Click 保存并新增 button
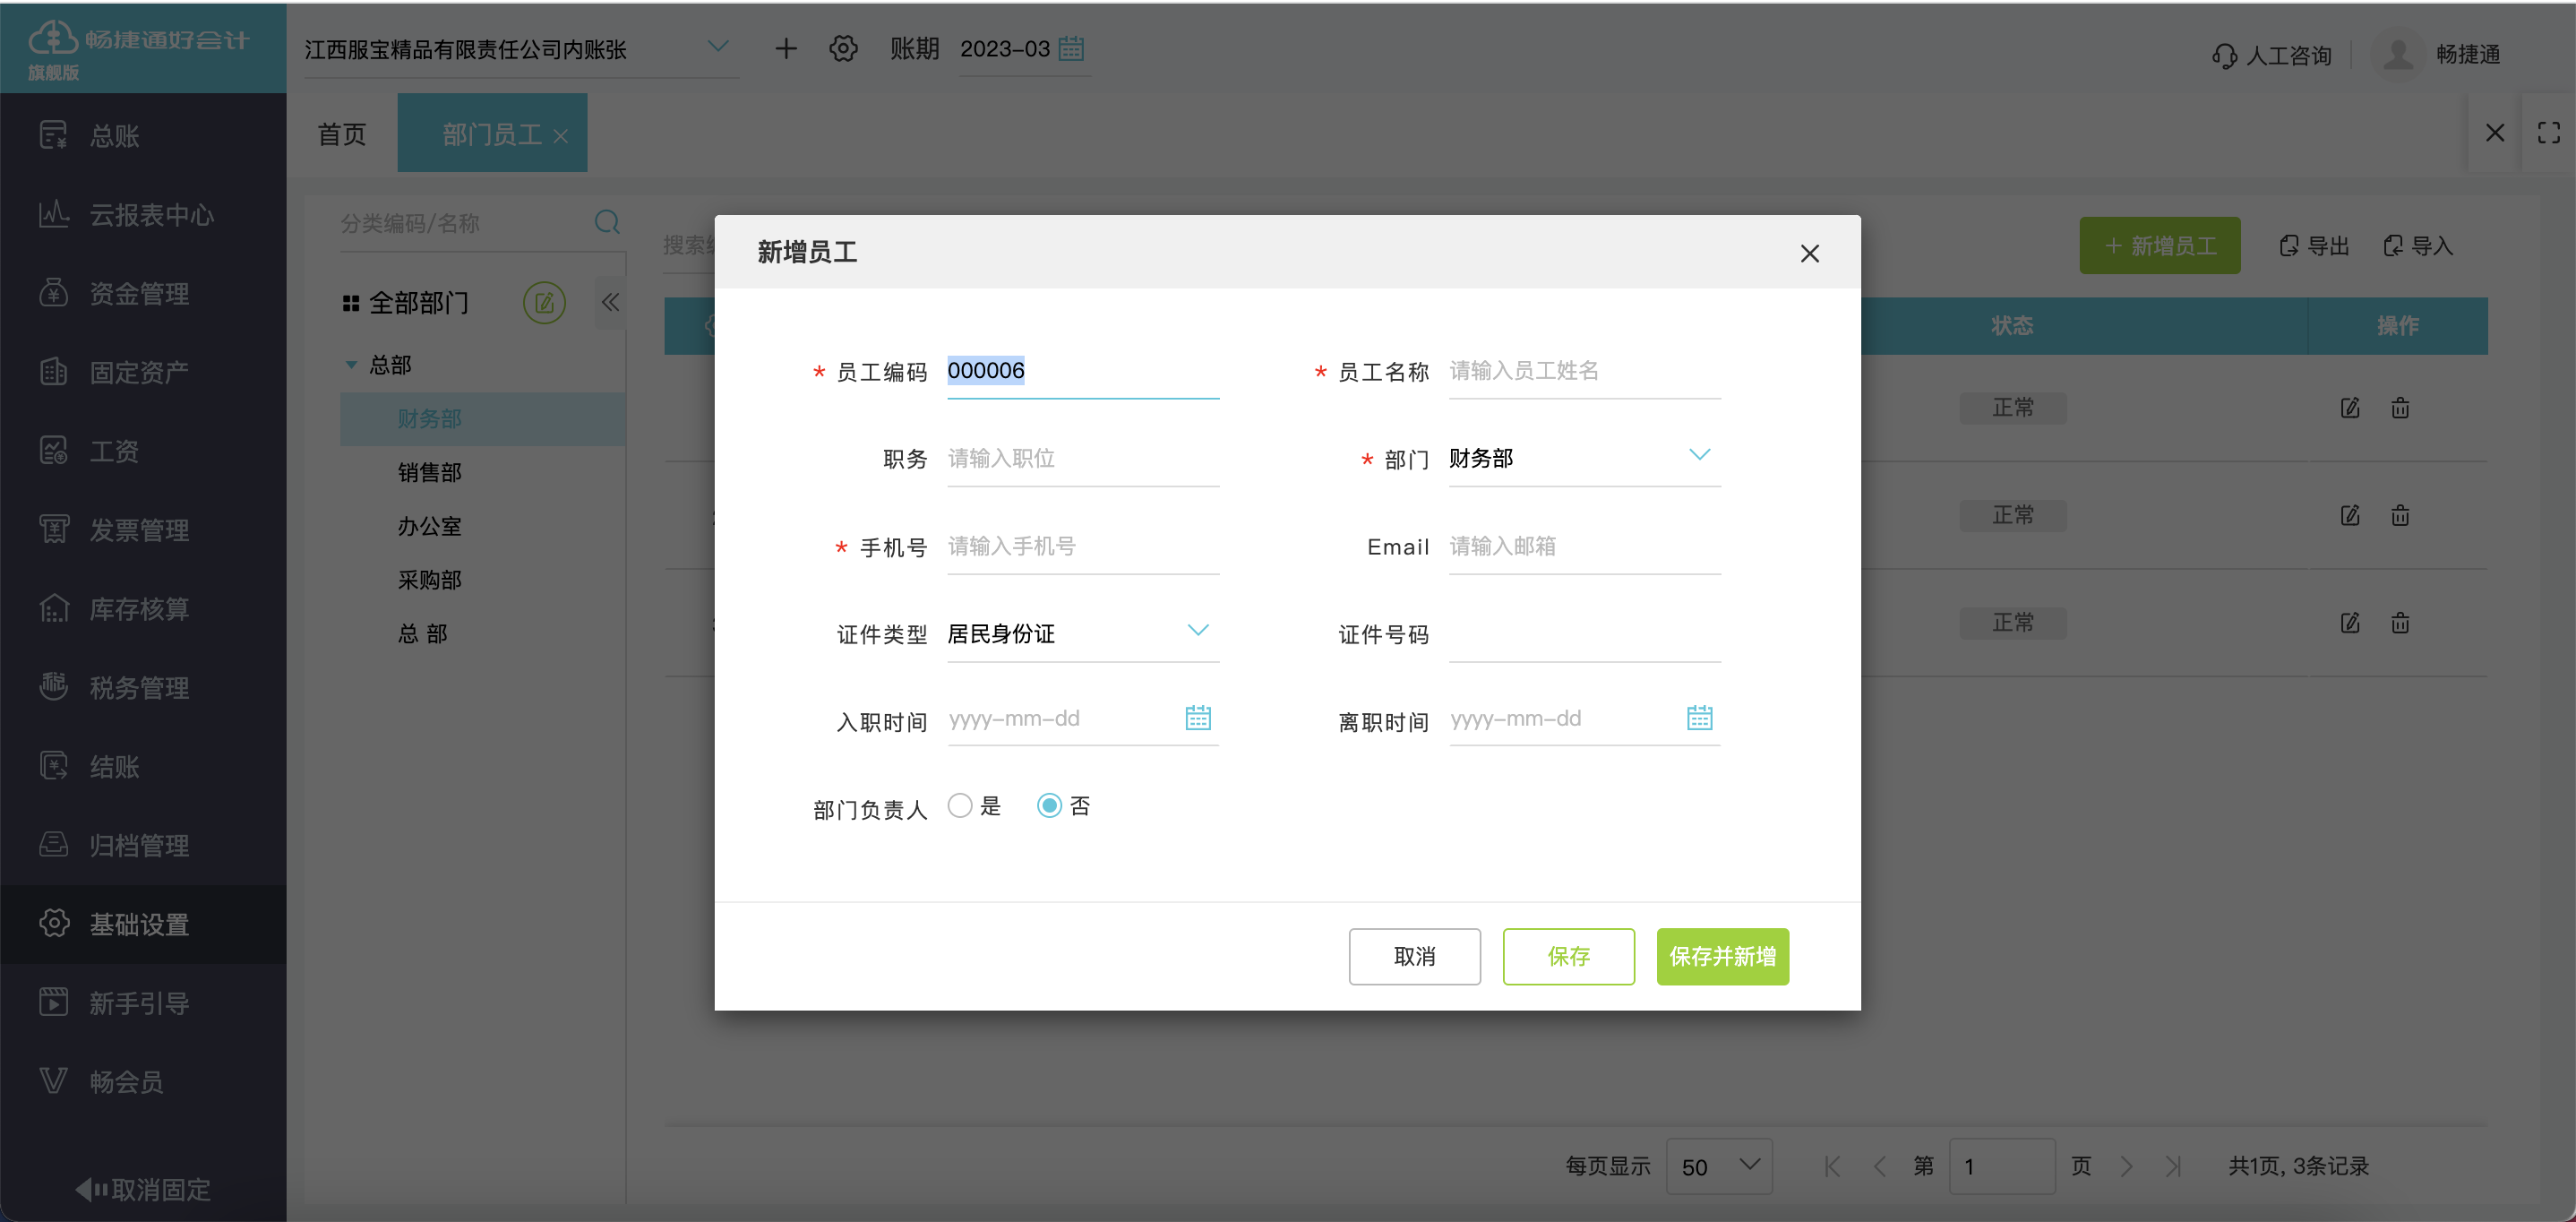 (x=1725, y=952)
